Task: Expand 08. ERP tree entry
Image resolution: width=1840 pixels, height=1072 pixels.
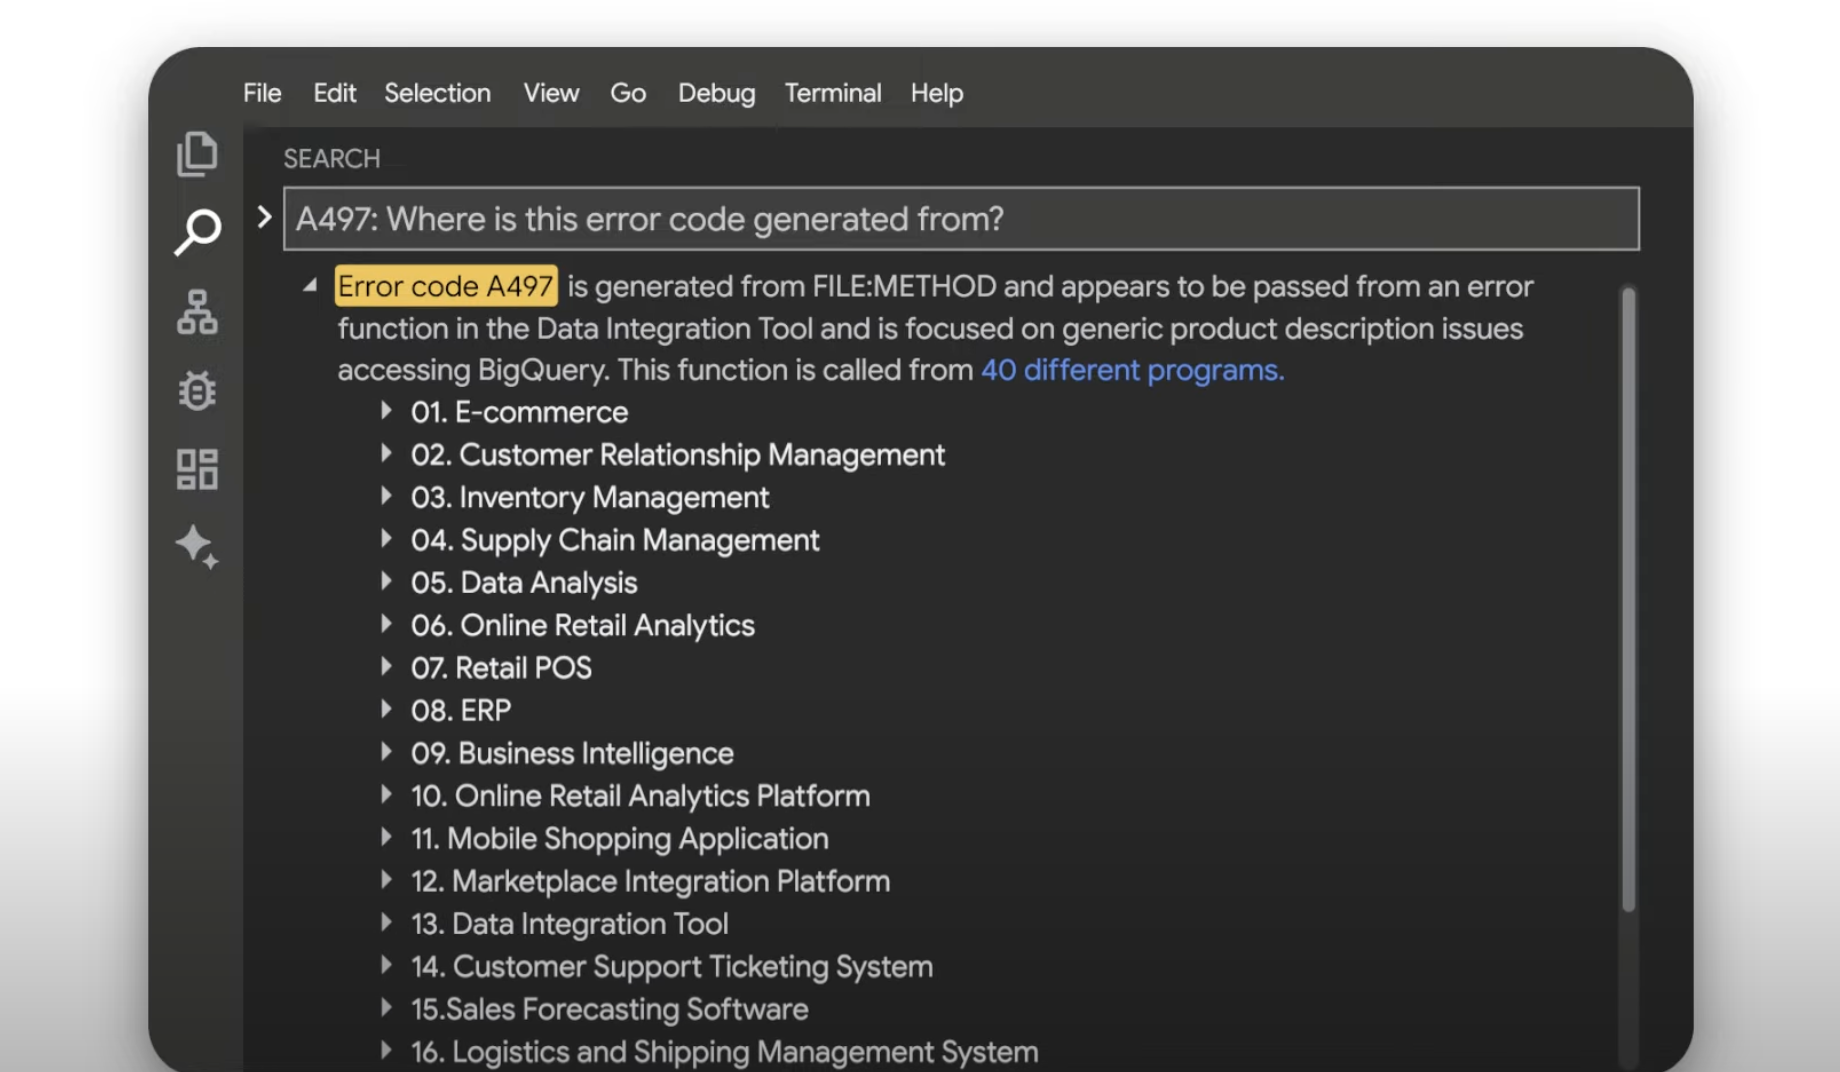Action: pos(386,710)
